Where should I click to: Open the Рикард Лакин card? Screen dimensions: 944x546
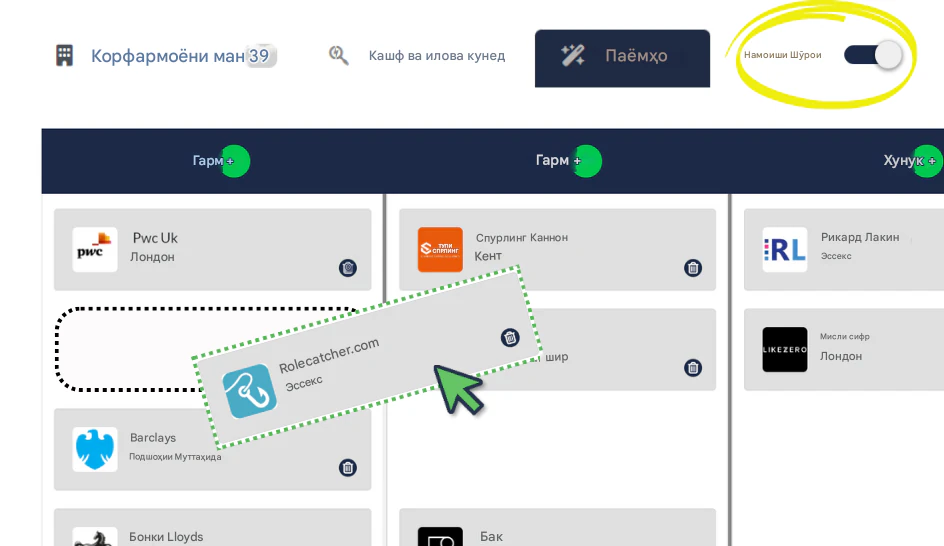pos(844,249)
